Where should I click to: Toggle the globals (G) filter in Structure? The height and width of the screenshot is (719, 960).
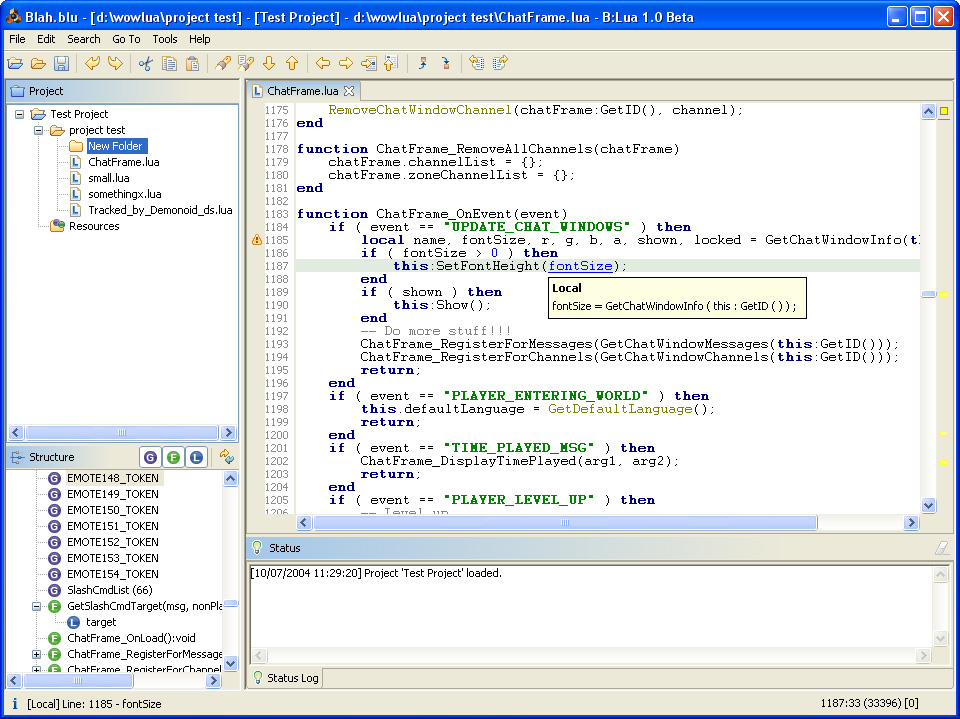(x=150, y=457)
